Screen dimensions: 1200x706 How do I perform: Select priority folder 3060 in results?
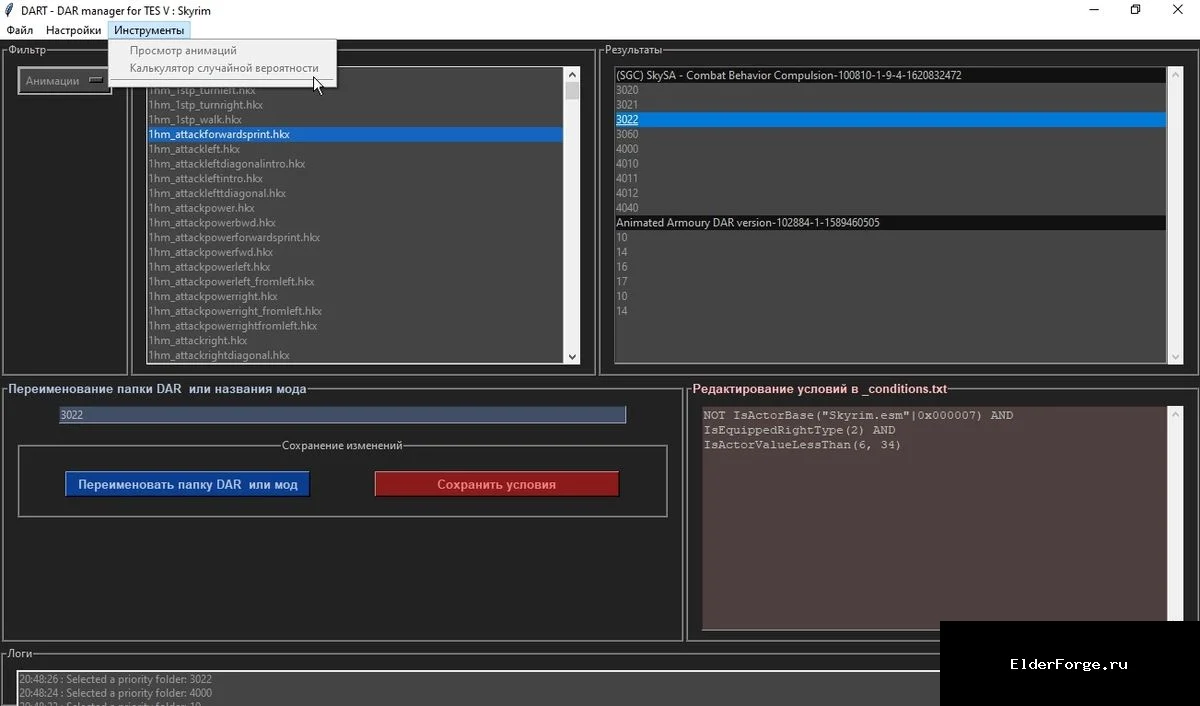(x=627, y=134)
